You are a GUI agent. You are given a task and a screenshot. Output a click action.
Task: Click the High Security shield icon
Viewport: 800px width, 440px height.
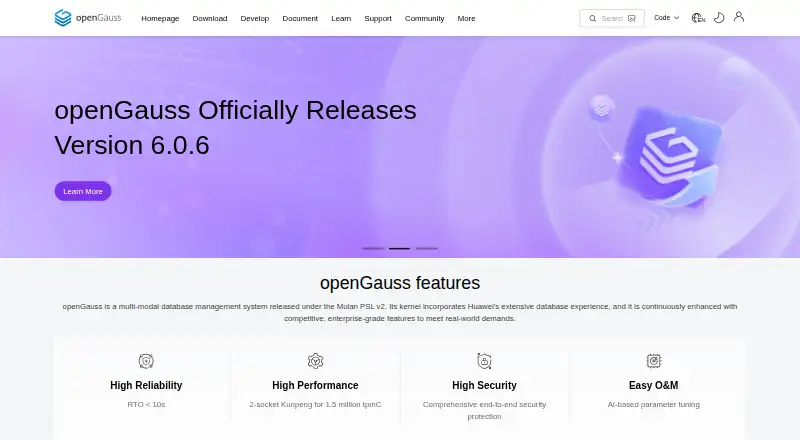click(x=484, y=361)
